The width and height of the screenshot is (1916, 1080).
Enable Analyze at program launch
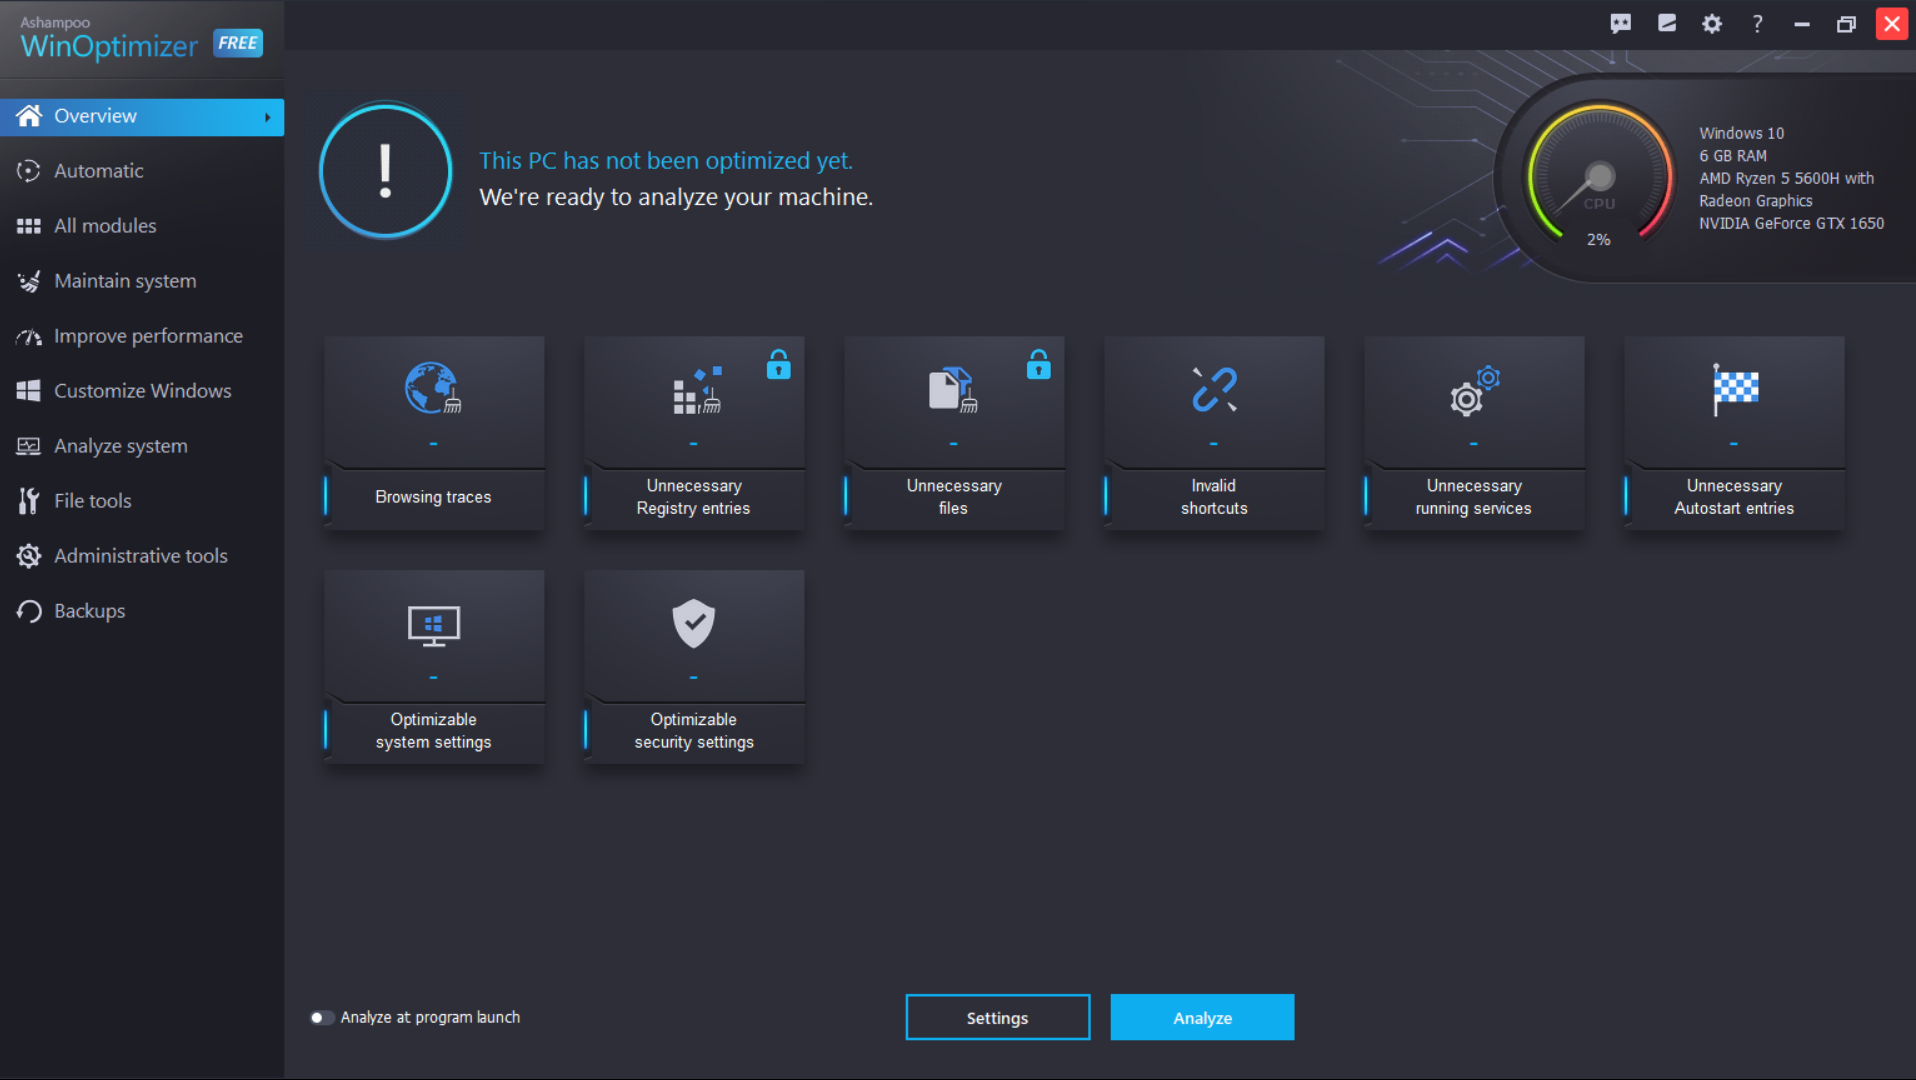click(x=322, y=1017)
